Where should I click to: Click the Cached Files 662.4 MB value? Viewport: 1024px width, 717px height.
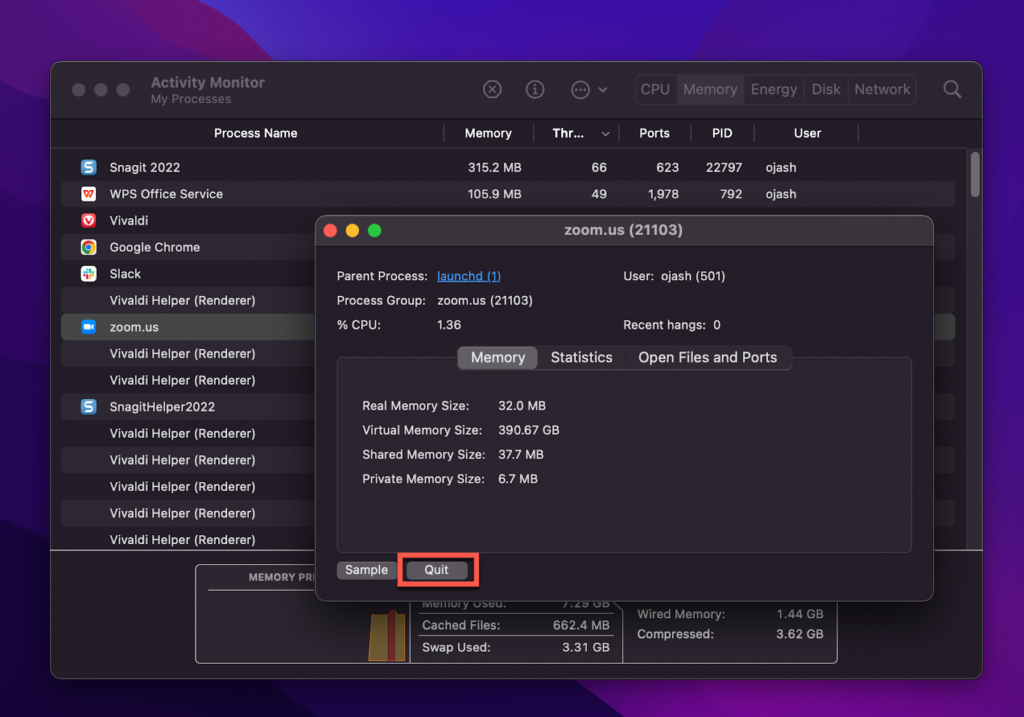[581, 625]
